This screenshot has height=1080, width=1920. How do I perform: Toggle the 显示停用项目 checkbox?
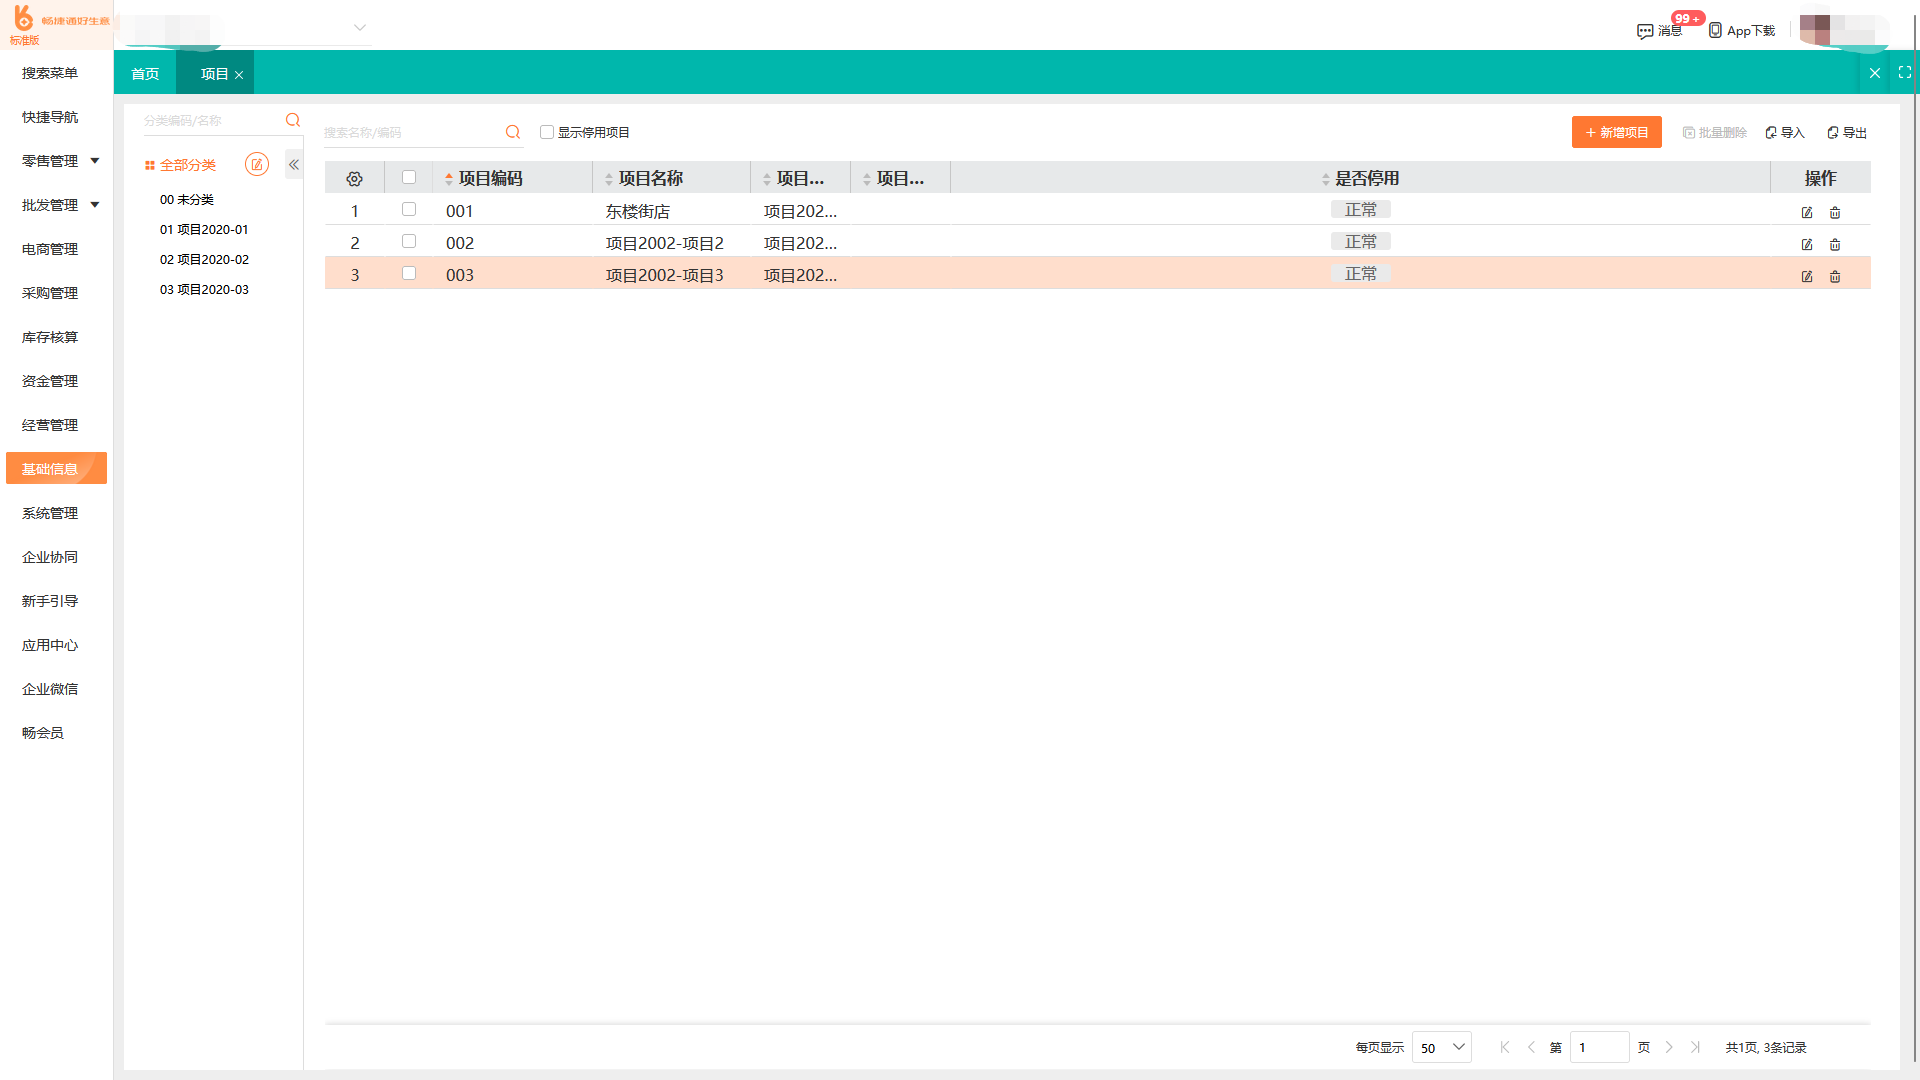tap(546, 132)
